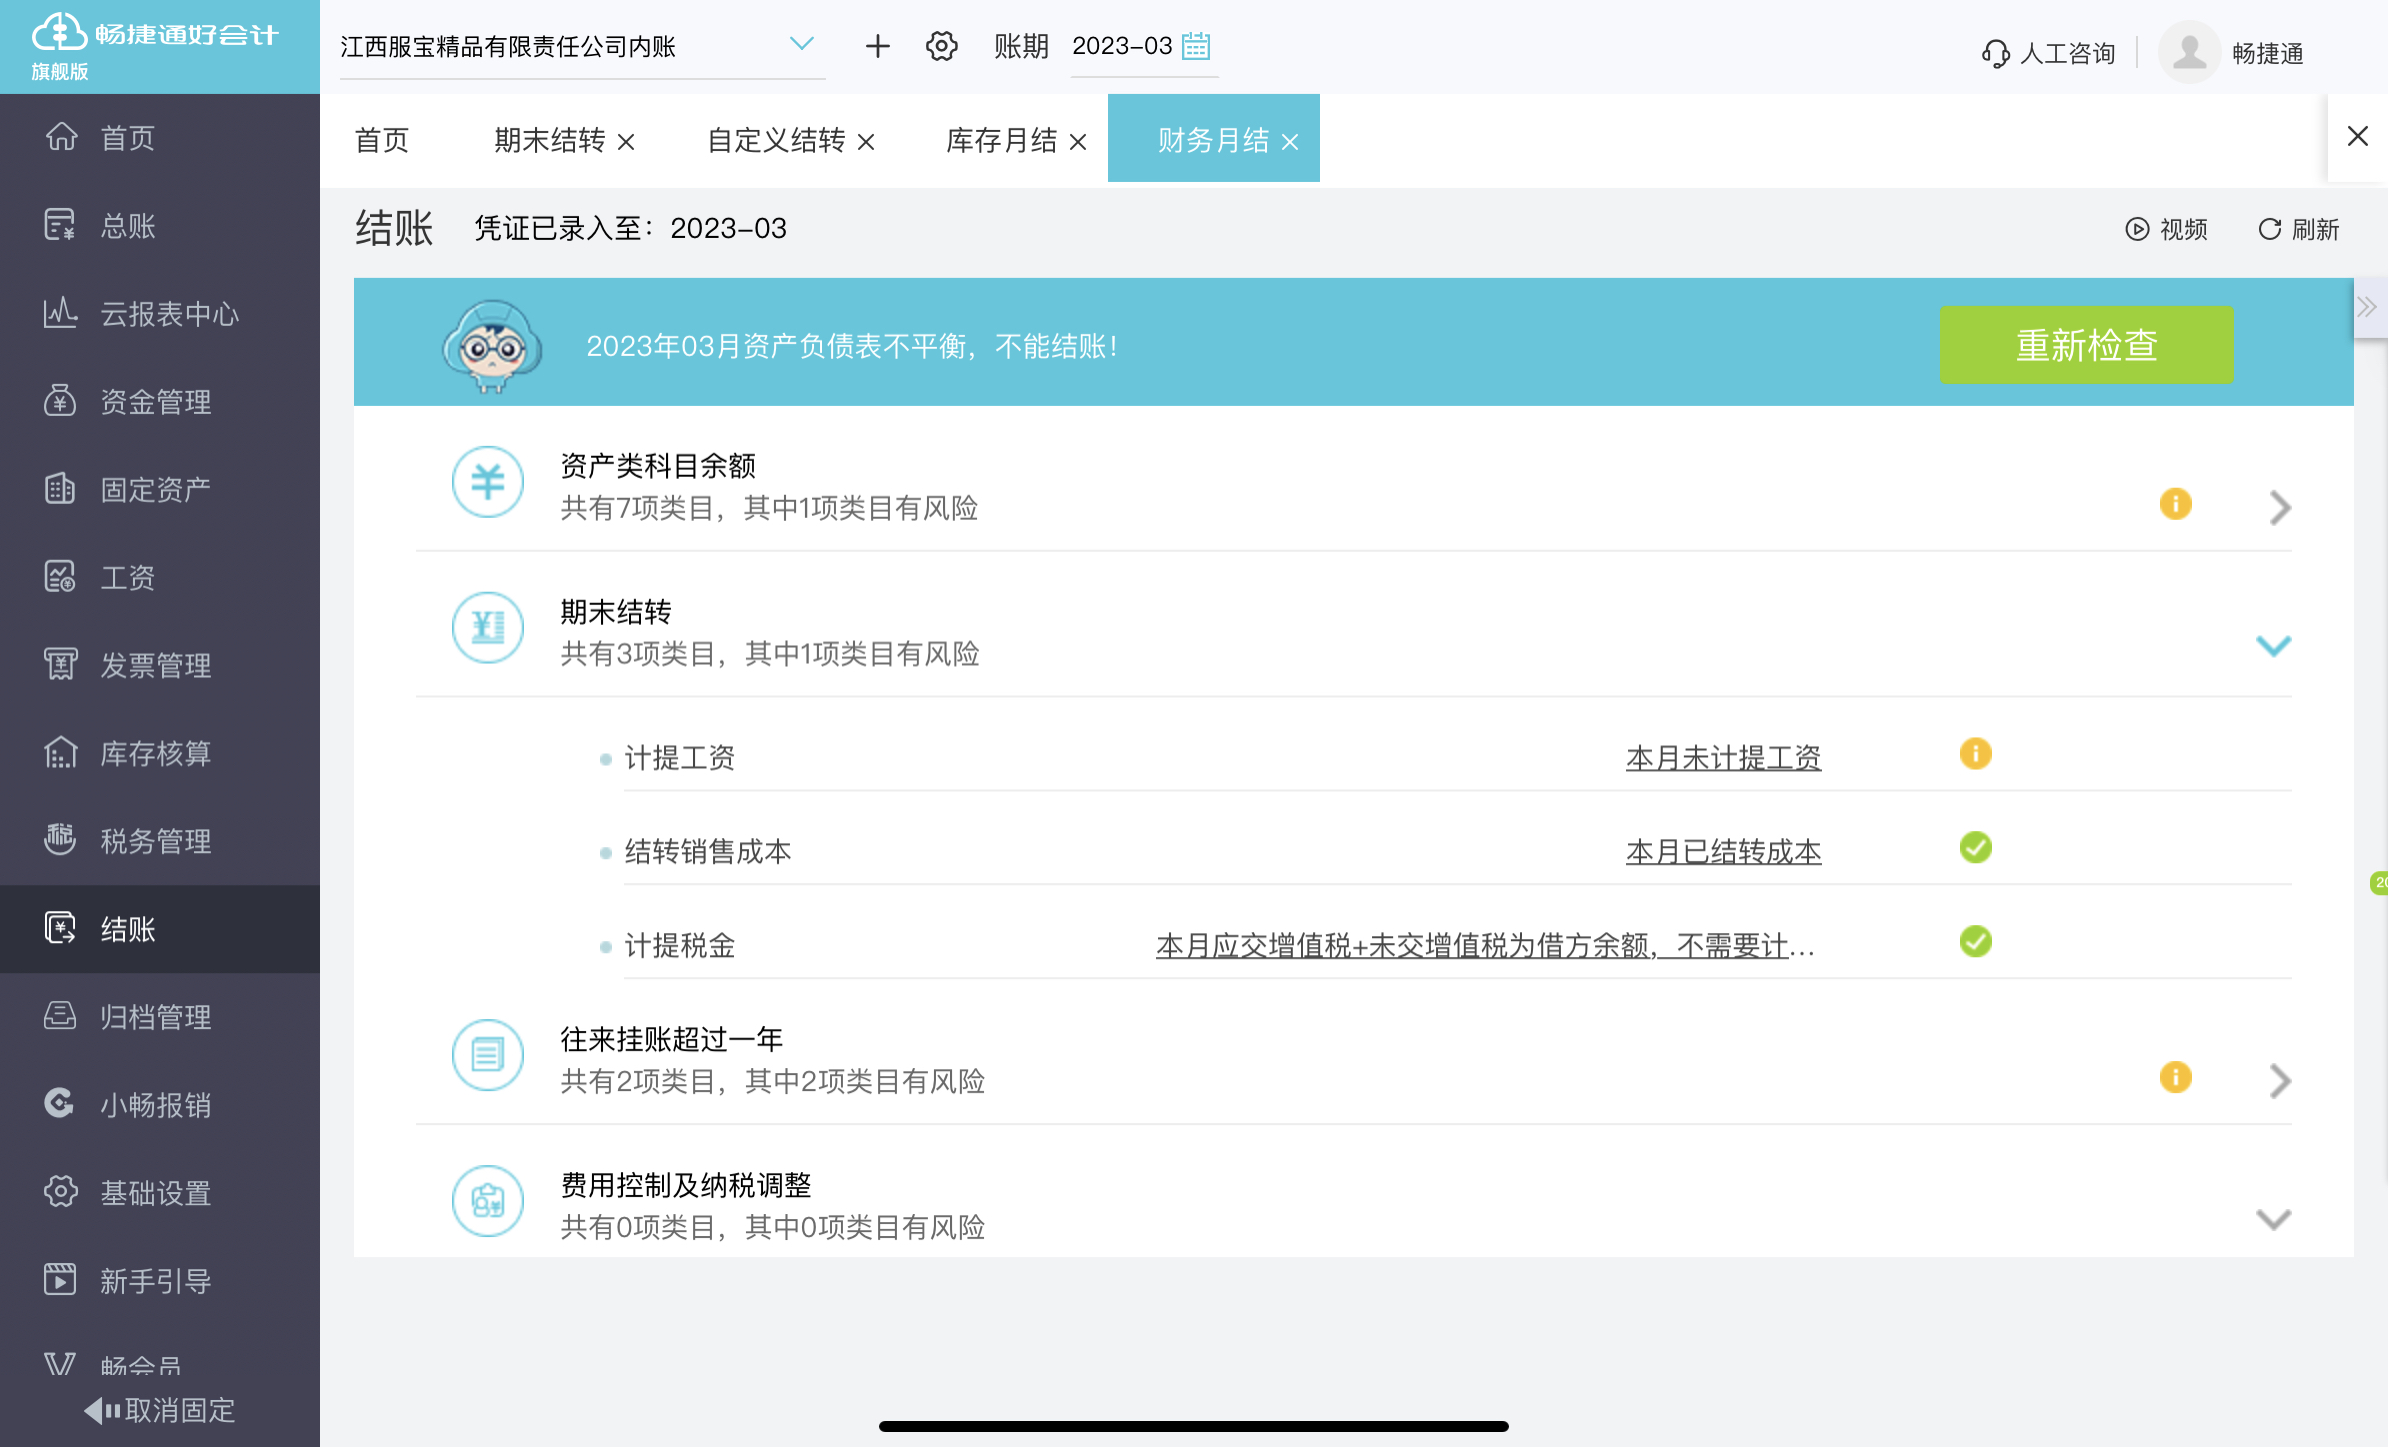The width and height of the screenshot is (2388, 1447).
Task: Collapse 期末结转 expanded section
Action: pos(2275,645)
